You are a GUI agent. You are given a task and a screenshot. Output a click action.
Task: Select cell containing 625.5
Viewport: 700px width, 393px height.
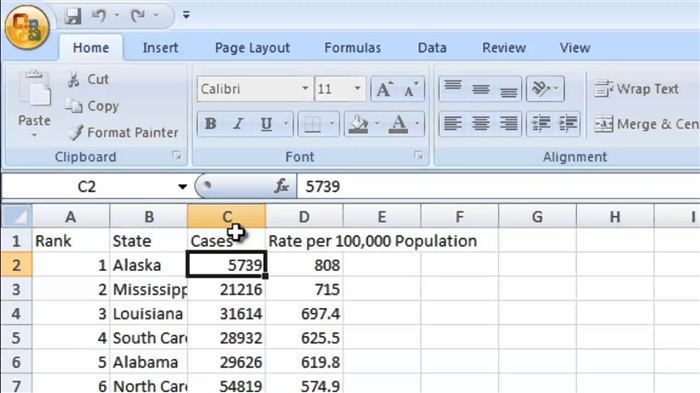304,338
